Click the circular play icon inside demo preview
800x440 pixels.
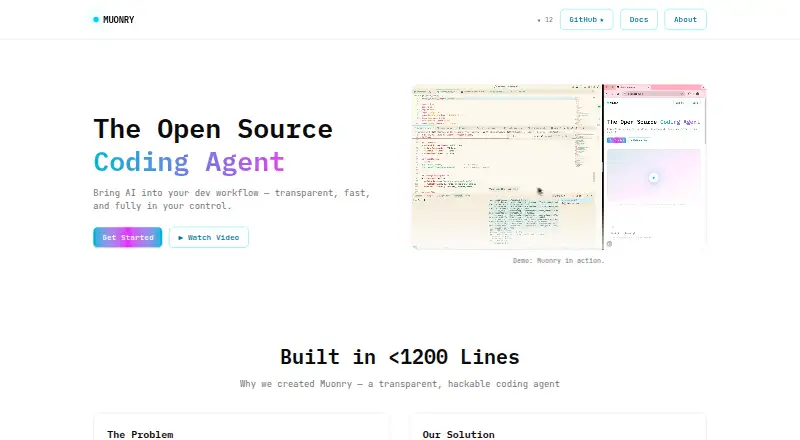[654, 178]
